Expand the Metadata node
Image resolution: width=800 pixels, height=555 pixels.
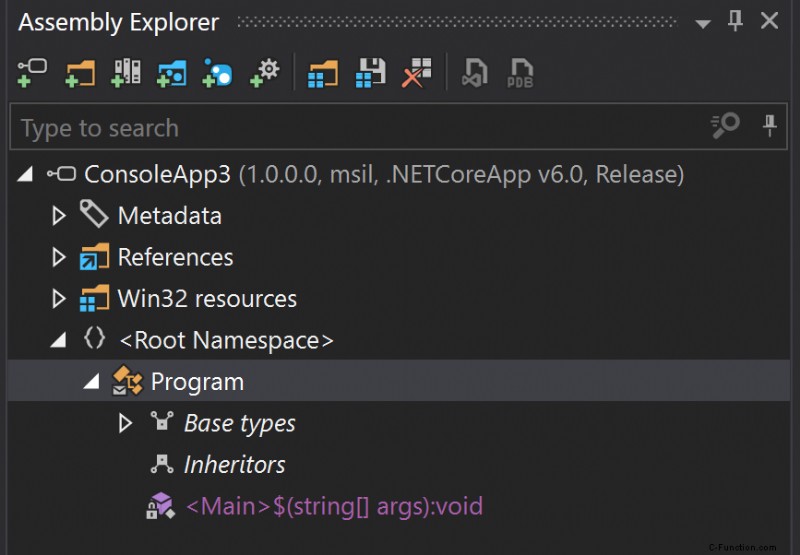[x=58, y=216]
